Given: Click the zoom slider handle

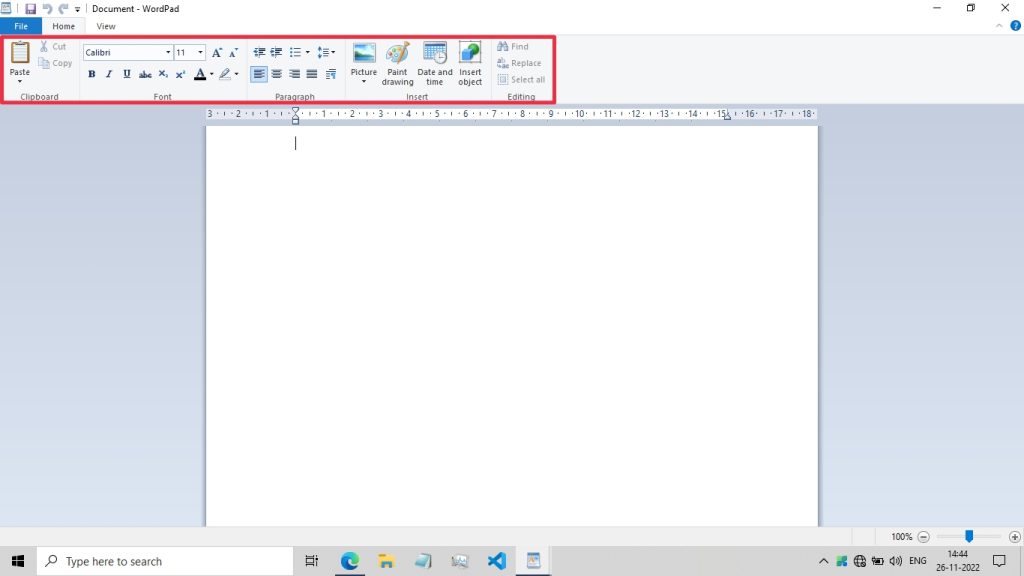Looking at the screenshot, I should [969, 536].
